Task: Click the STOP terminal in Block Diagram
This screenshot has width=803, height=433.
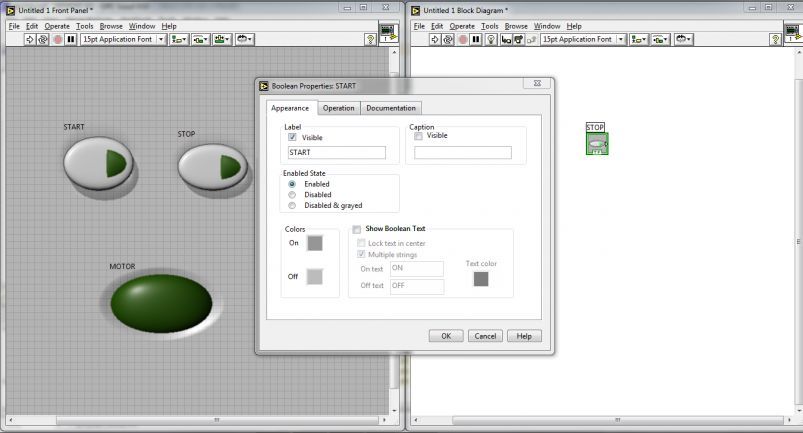Action: pyautogui.click(x=597, y=144)
